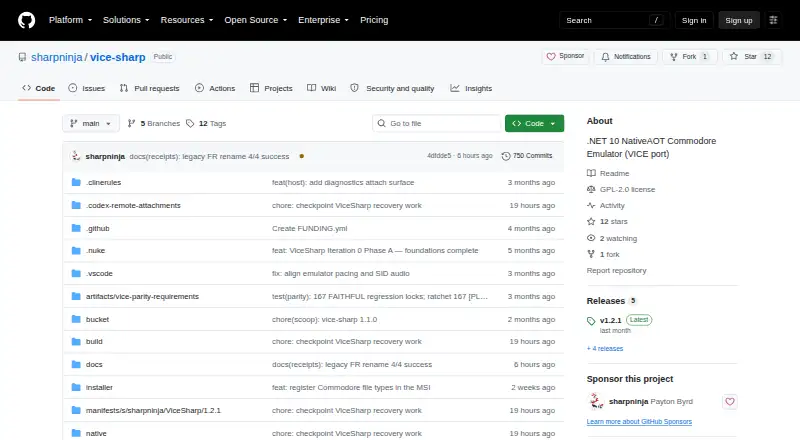Screen dimensions: 800x440
Task: Open the 5 Branches link
Action: point(154,124)
